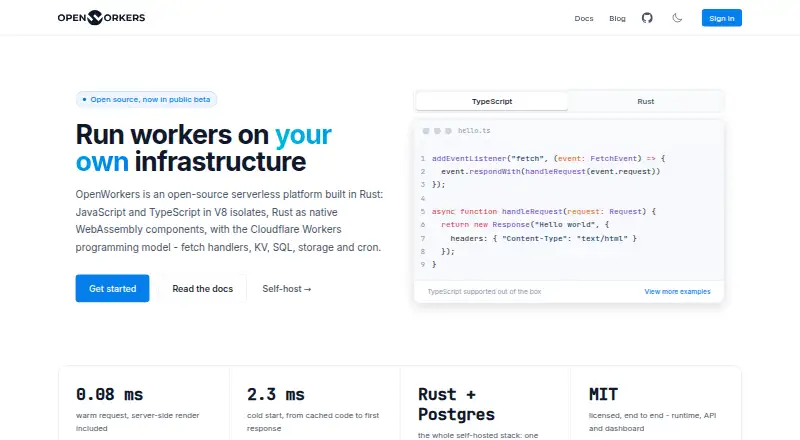Click the Rust + Postgres stat heading
800x440 pixels.
point(456,404)
